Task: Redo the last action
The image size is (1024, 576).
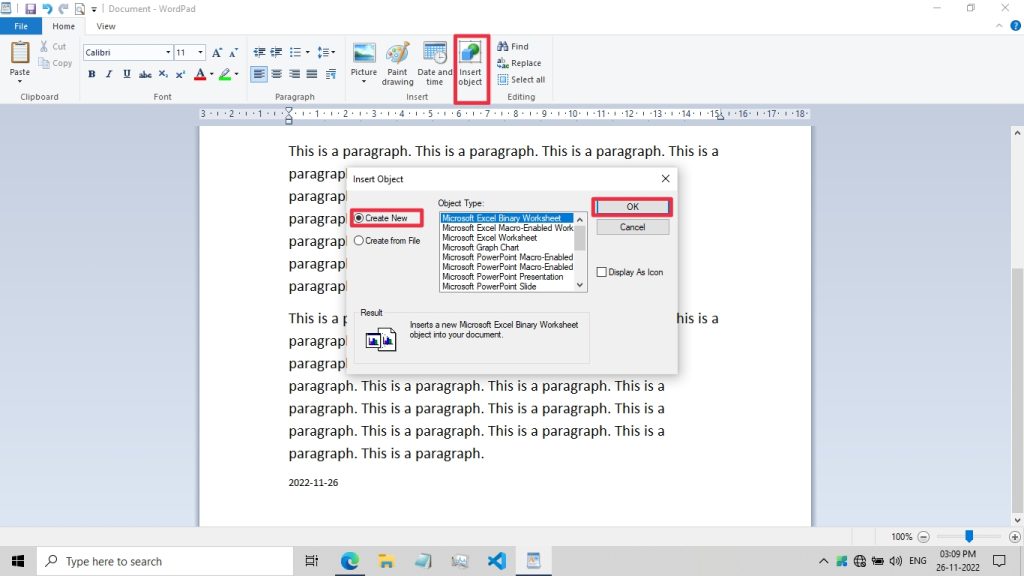Action: 63,8
